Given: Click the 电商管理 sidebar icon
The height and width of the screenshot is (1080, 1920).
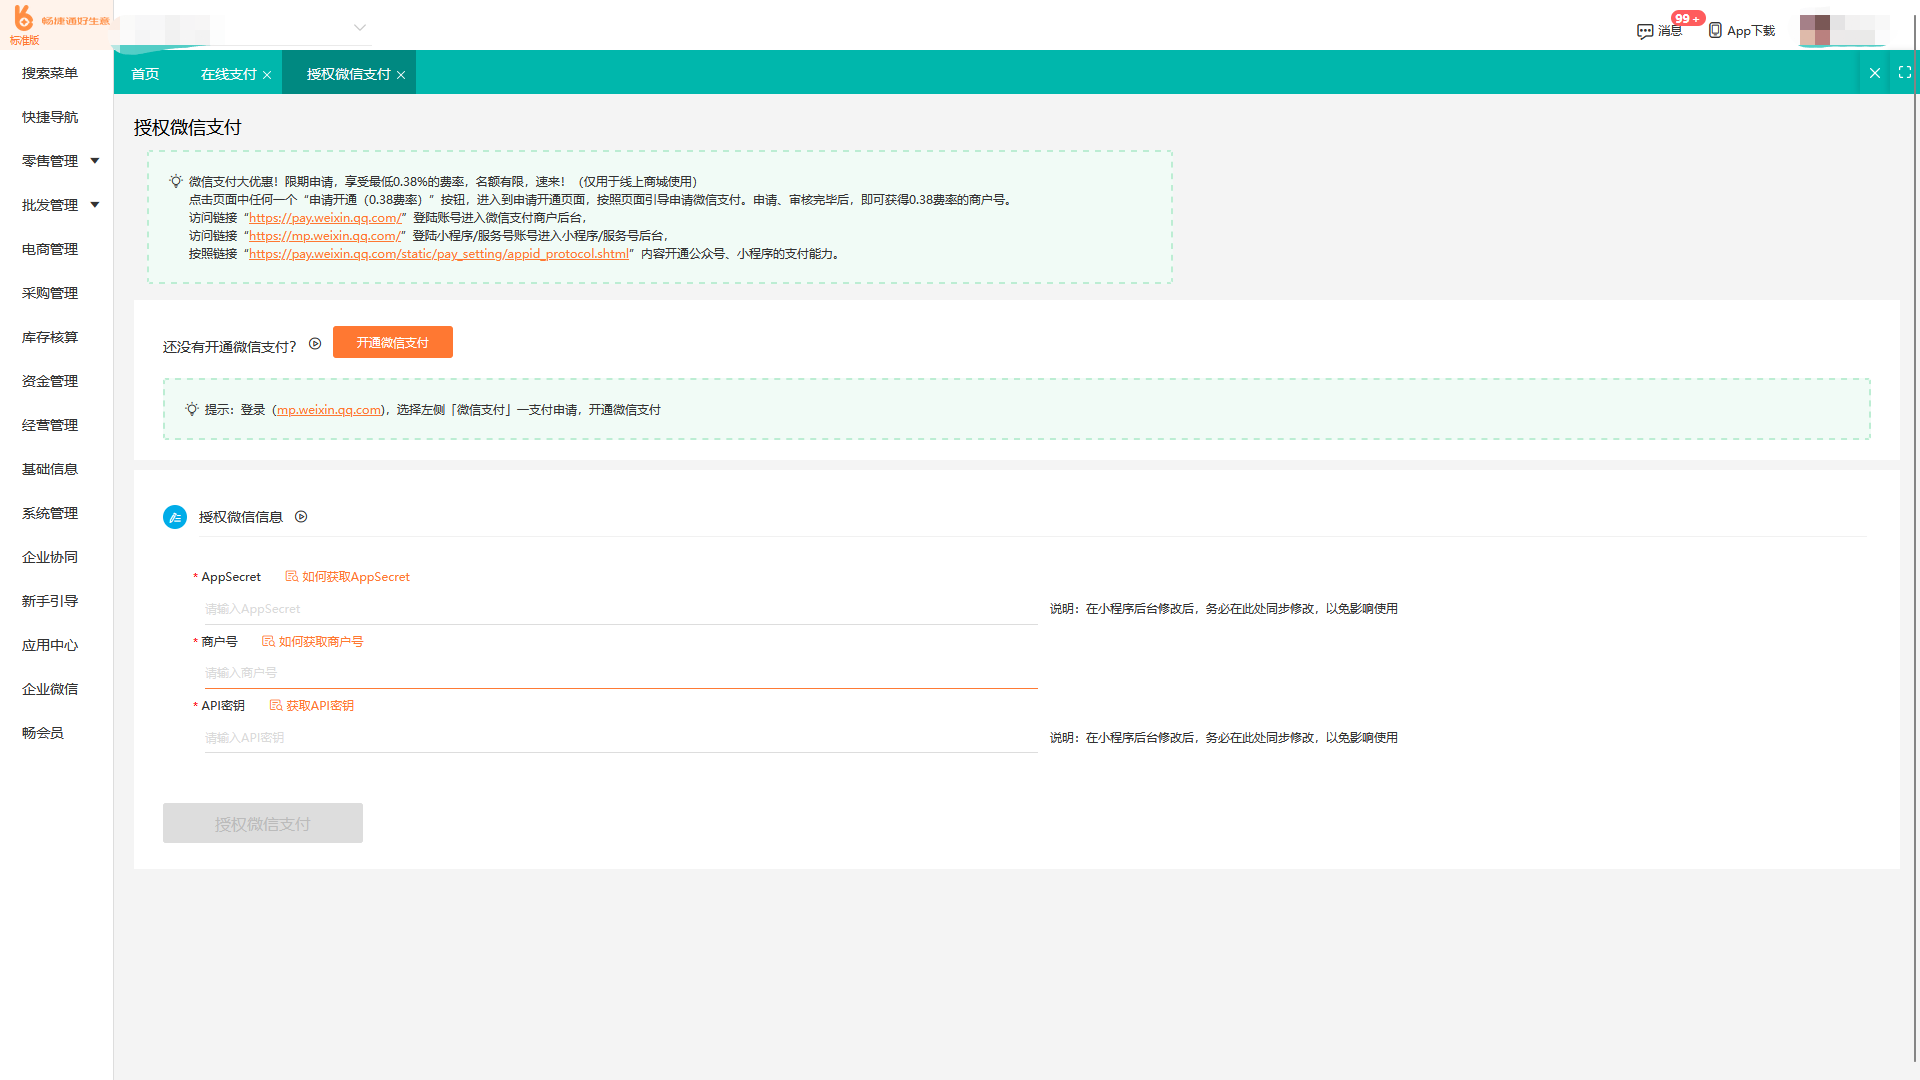Looking at the screenshot, I should pyautogui.click(x=50, y=249).
